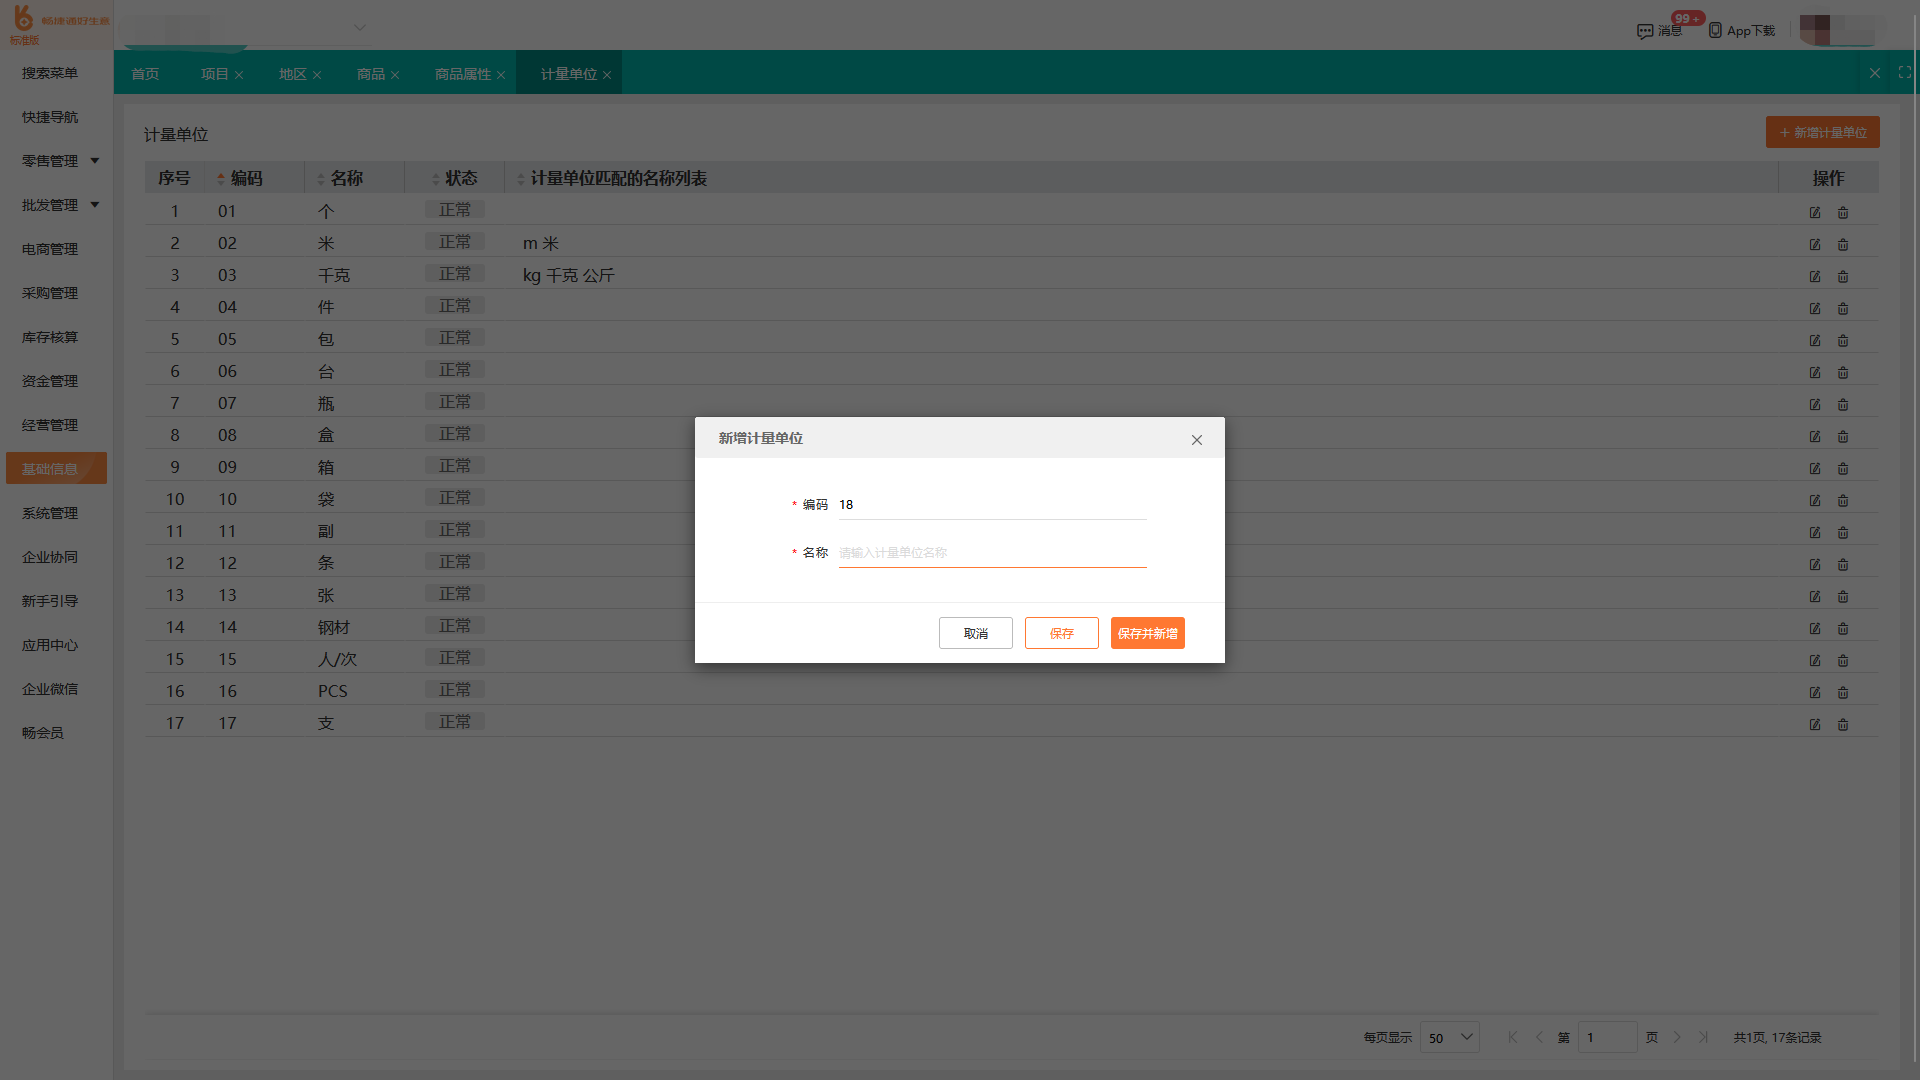Click 保存并新增 button
This screenshot has width=1920, height=1080.
pos(1147,633)
